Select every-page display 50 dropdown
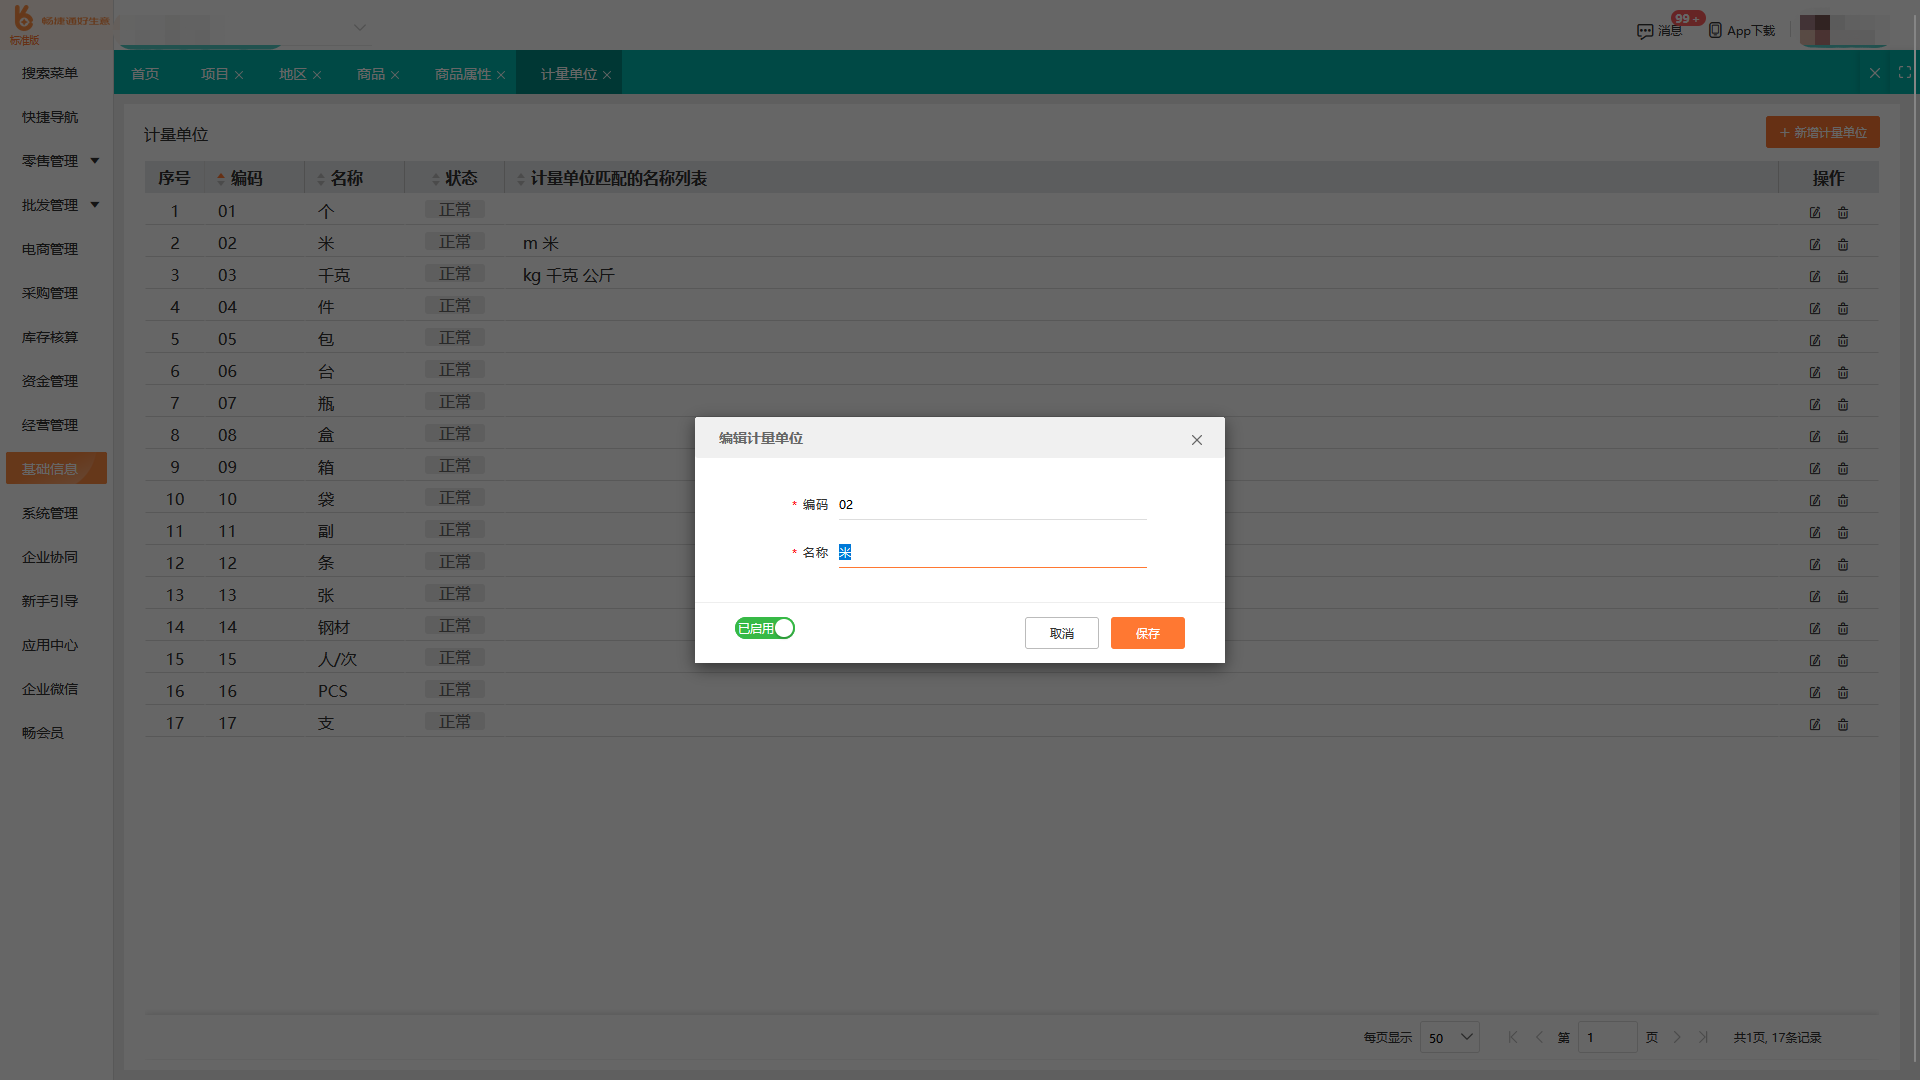 (x=1449, y=1036)
